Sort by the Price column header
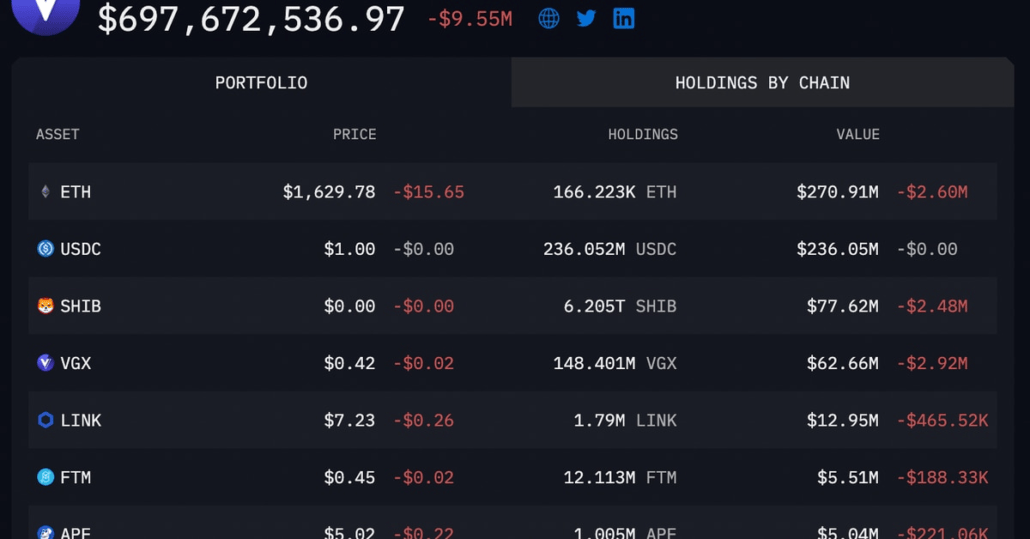Screen dimensions: 1030x539 pos(354,134)
